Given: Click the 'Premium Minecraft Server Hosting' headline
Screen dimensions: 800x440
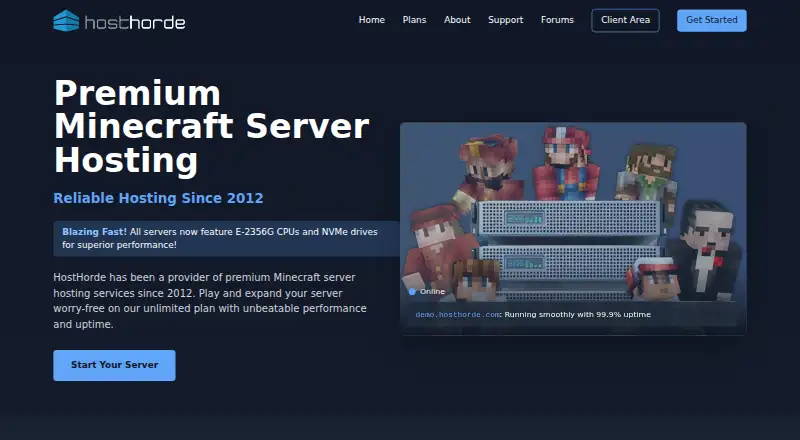Looking at the screenshot, I should 211,127.
